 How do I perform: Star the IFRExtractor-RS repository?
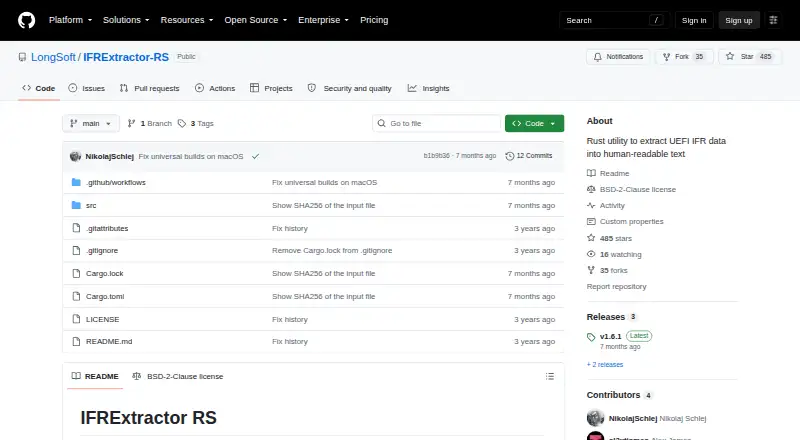(749, 57)
